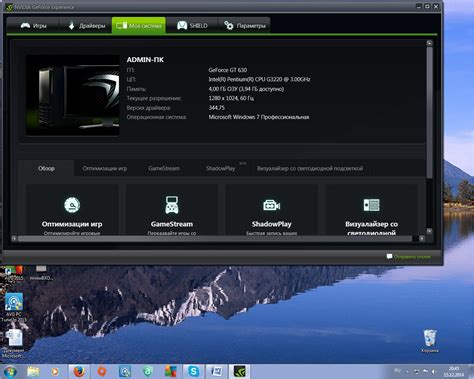Click the GeForce GT 630 value
The image size is (474, 379).
[228, 70]
